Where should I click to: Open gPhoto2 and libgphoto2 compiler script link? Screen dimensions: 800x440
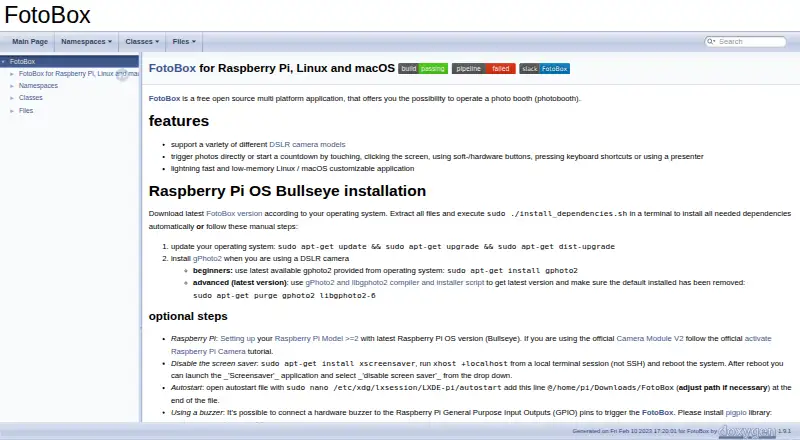tap(394, 282)
